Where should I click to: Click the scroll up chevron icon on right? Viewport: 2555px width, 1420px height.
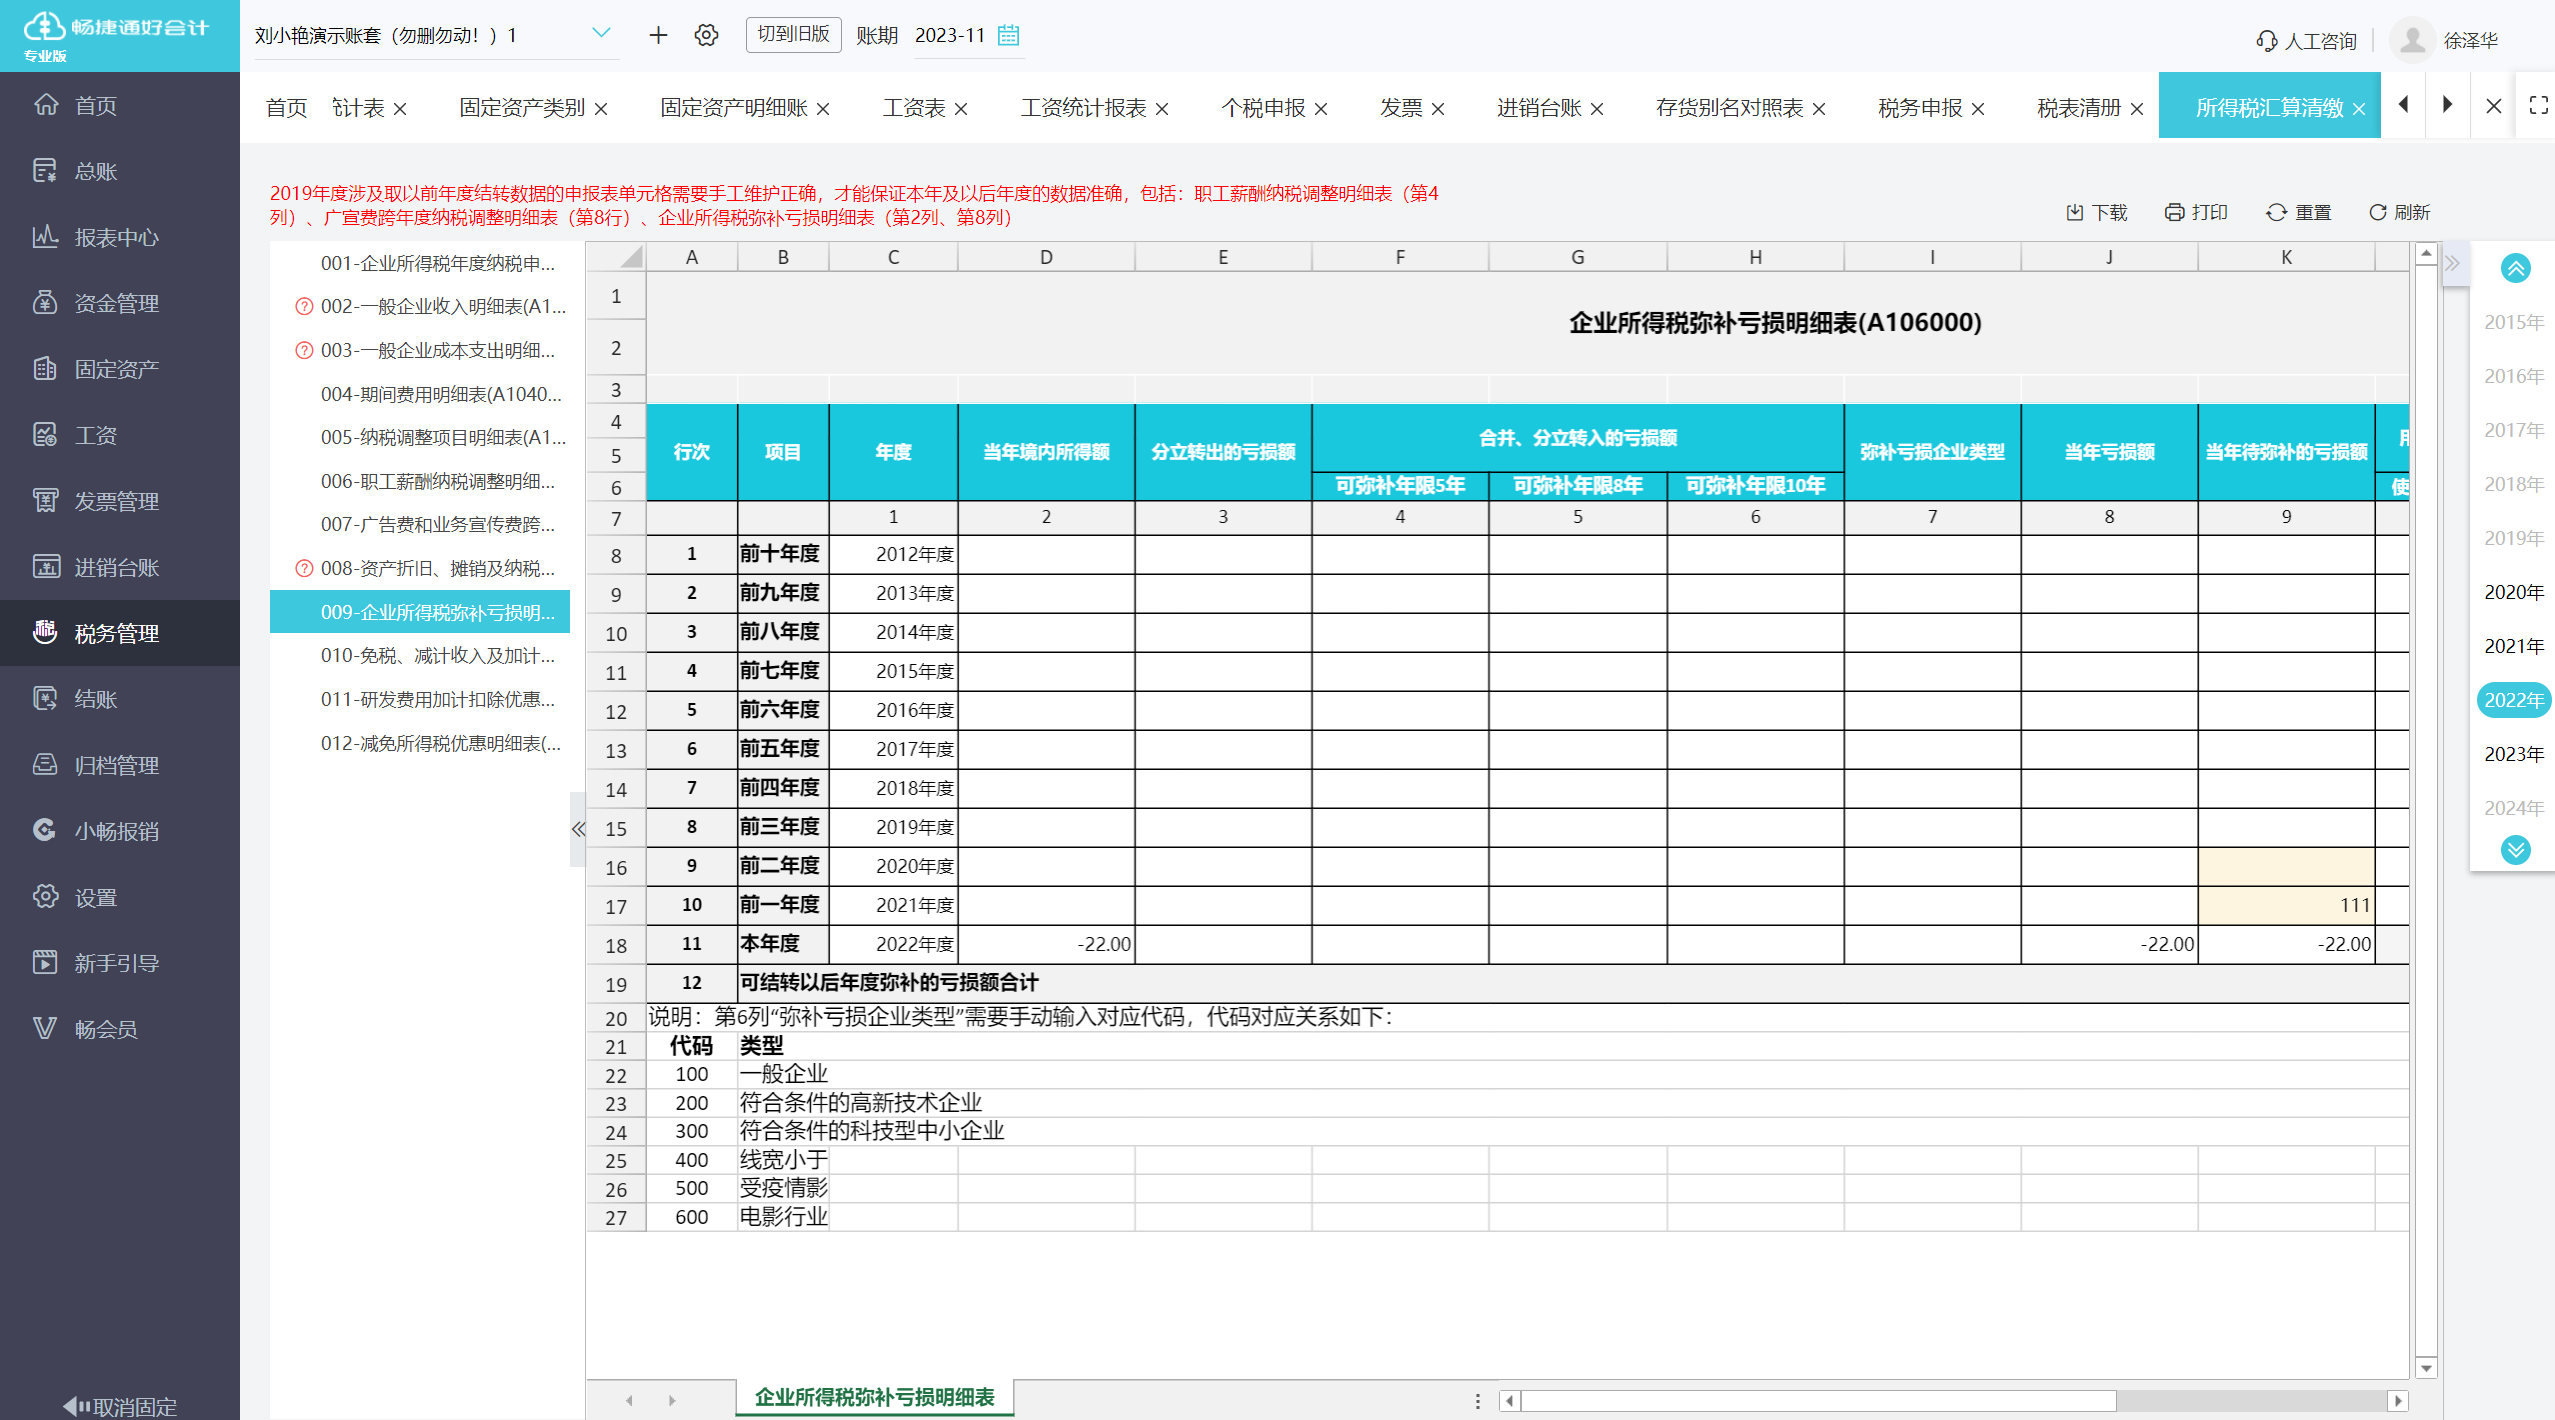[x=2513, y=269]
